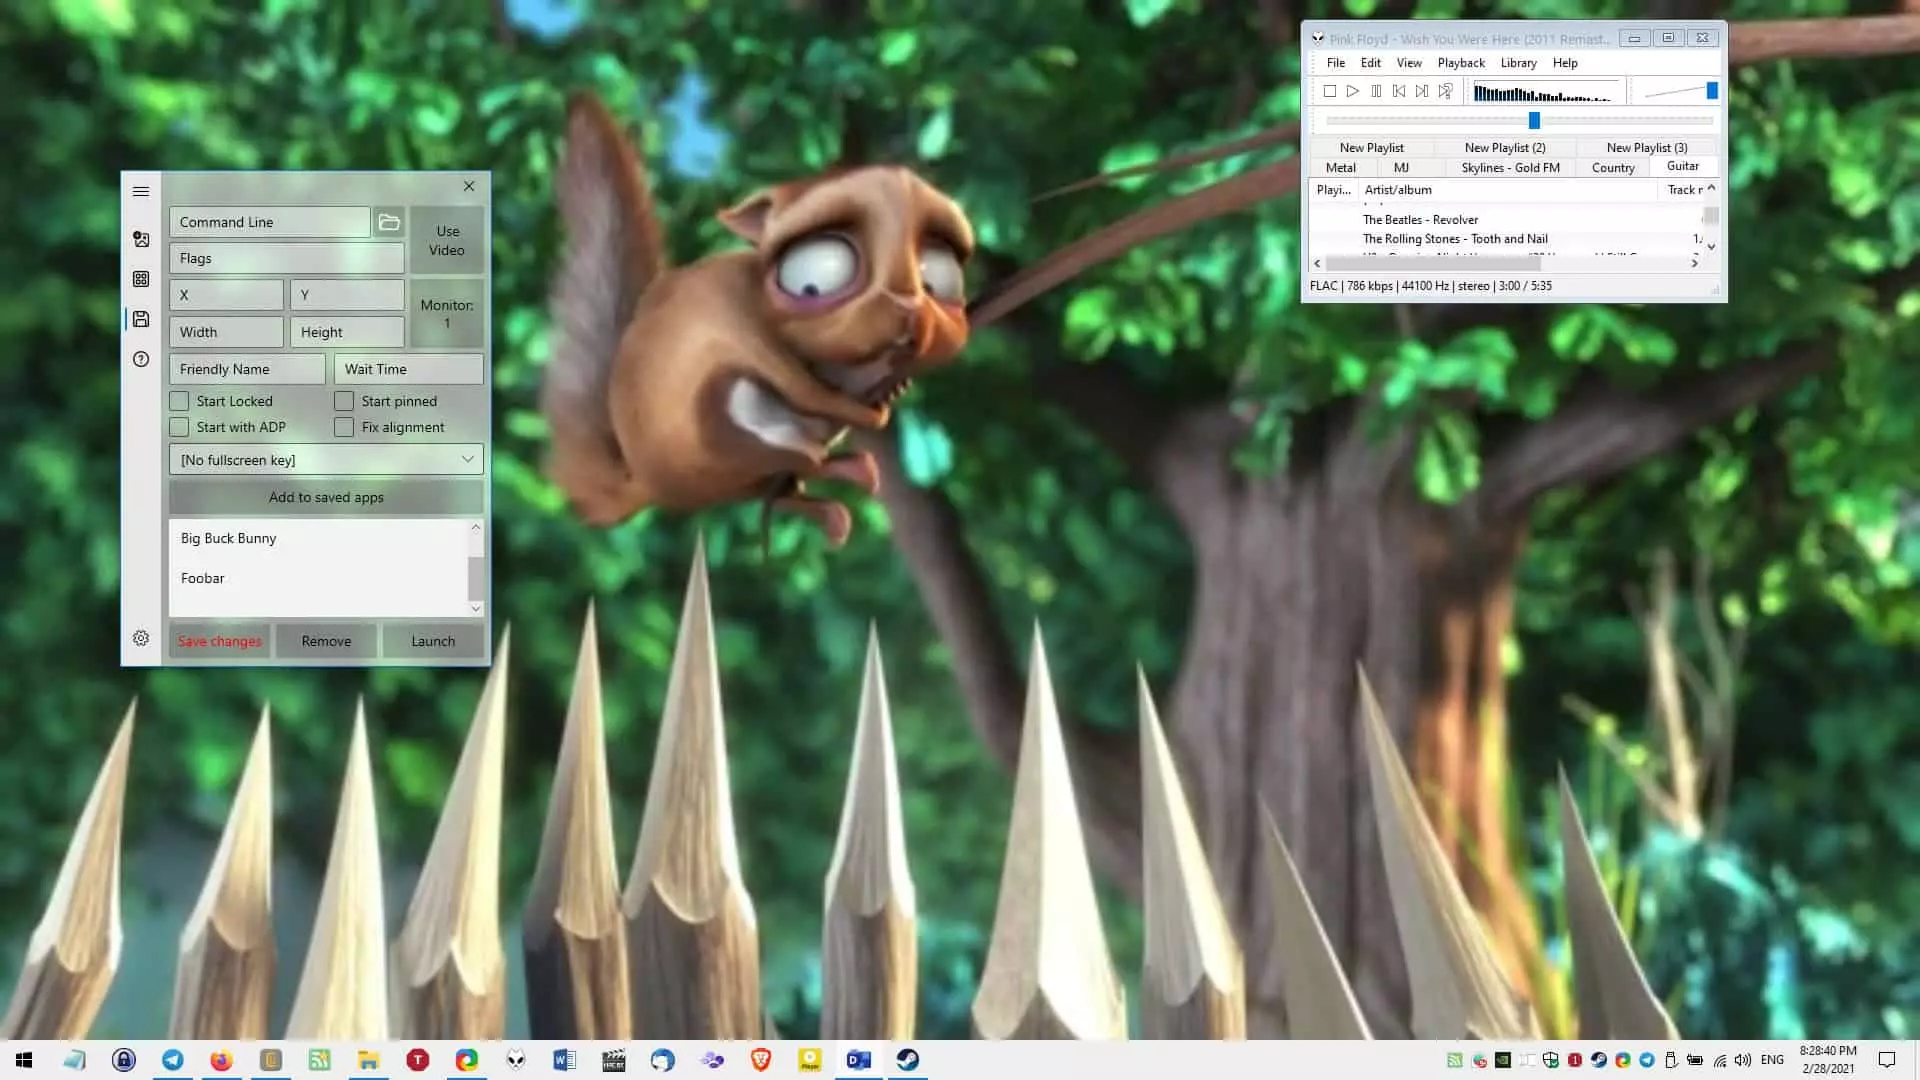Expand the No fullscreen key dropdown
Screen dimensions: 1920x1080
coord(467,459)
